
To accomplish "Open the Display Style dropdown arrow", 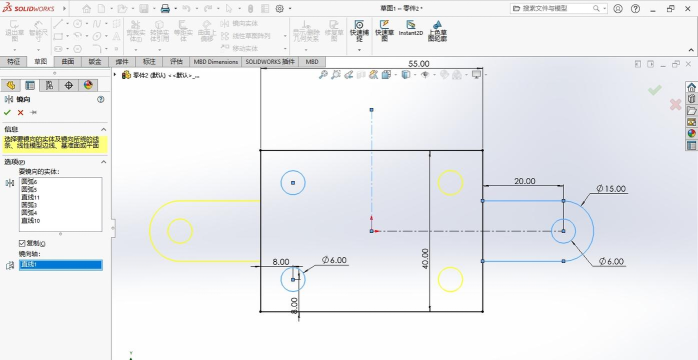I will [x=414, y=75].
